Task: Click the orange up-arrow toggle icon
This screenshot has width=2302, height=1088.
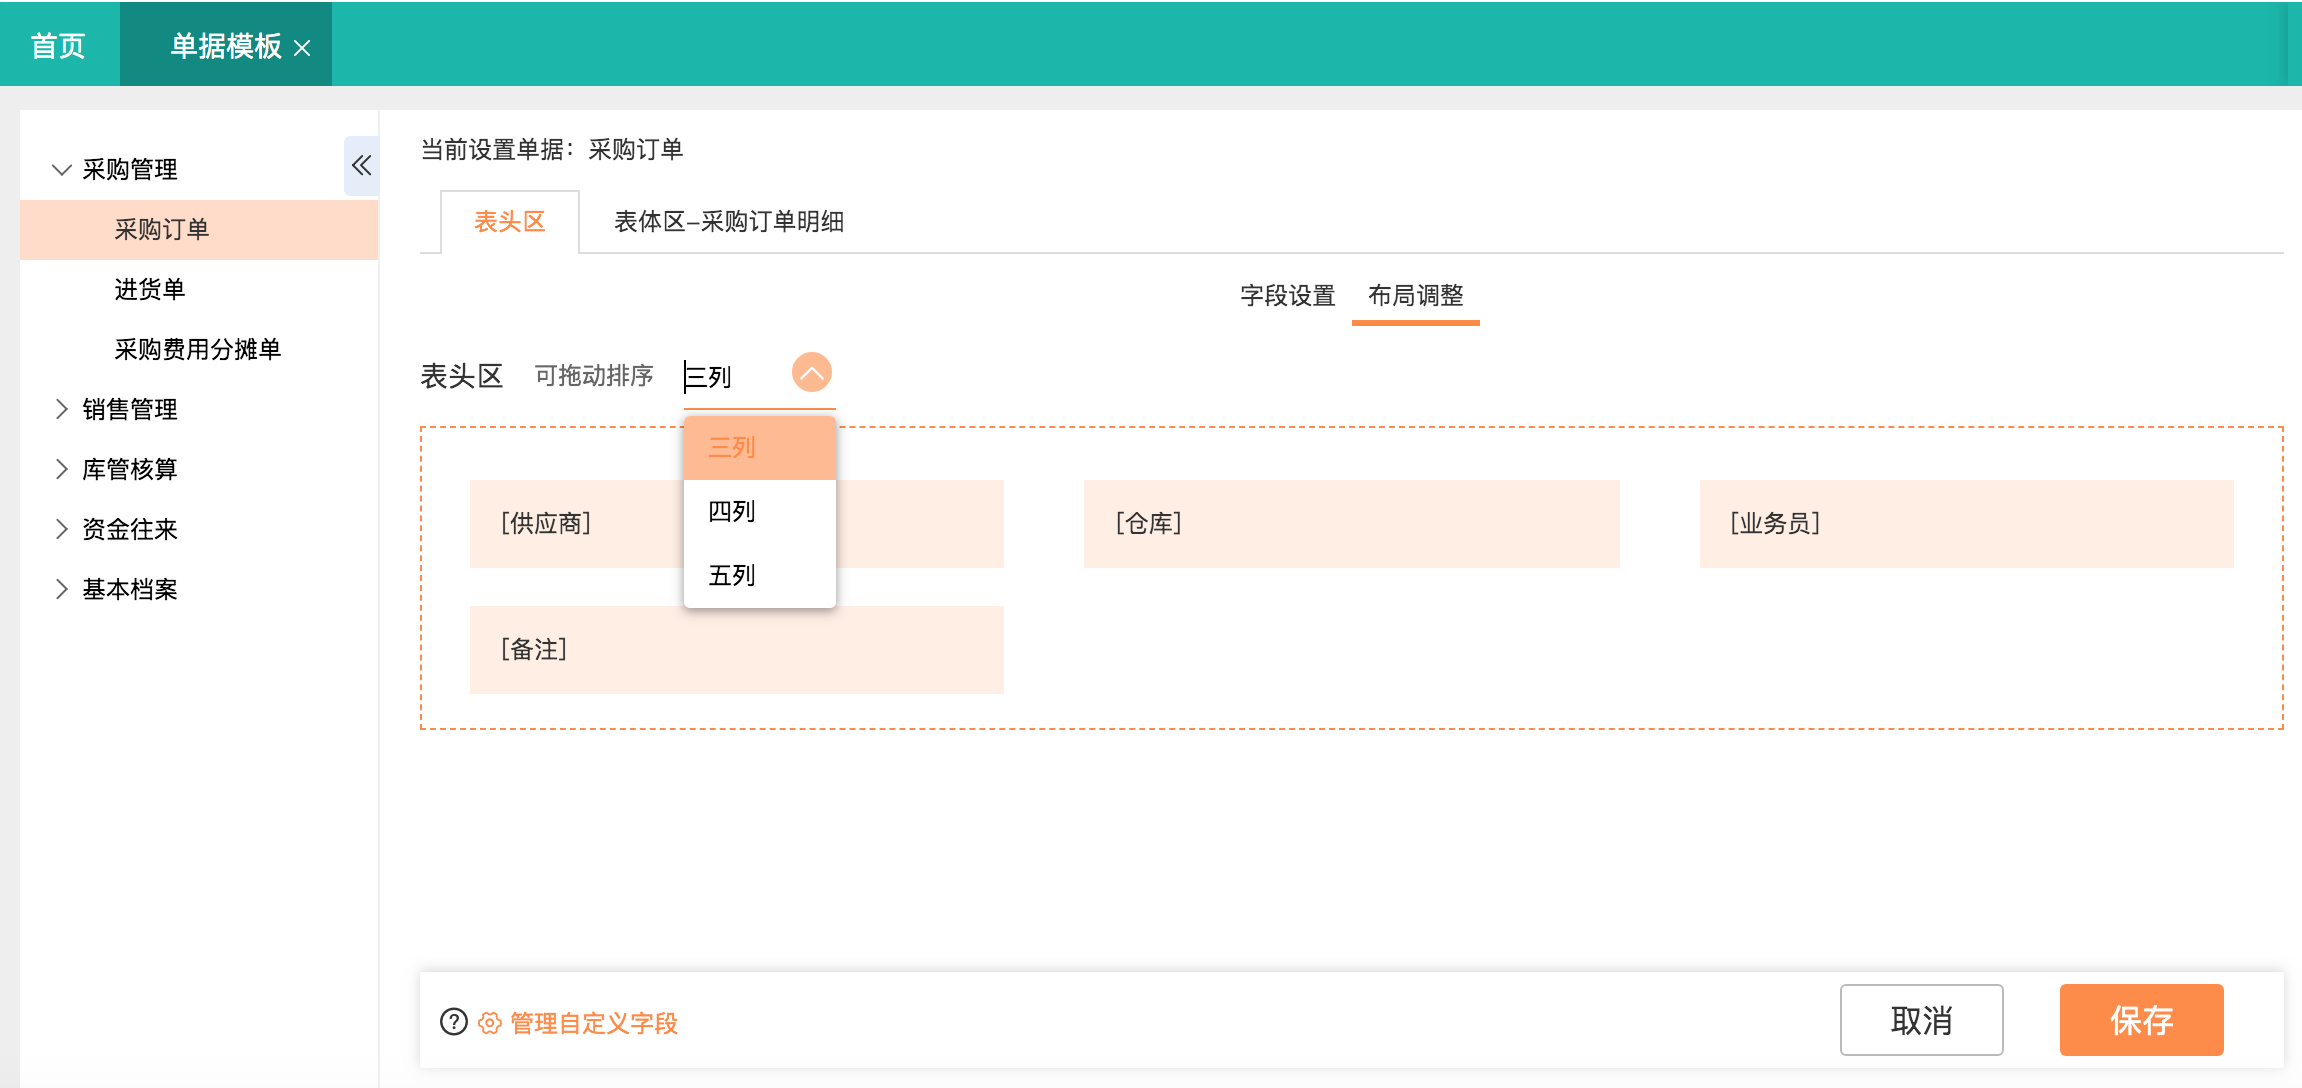Action: (x=812, y=371)
